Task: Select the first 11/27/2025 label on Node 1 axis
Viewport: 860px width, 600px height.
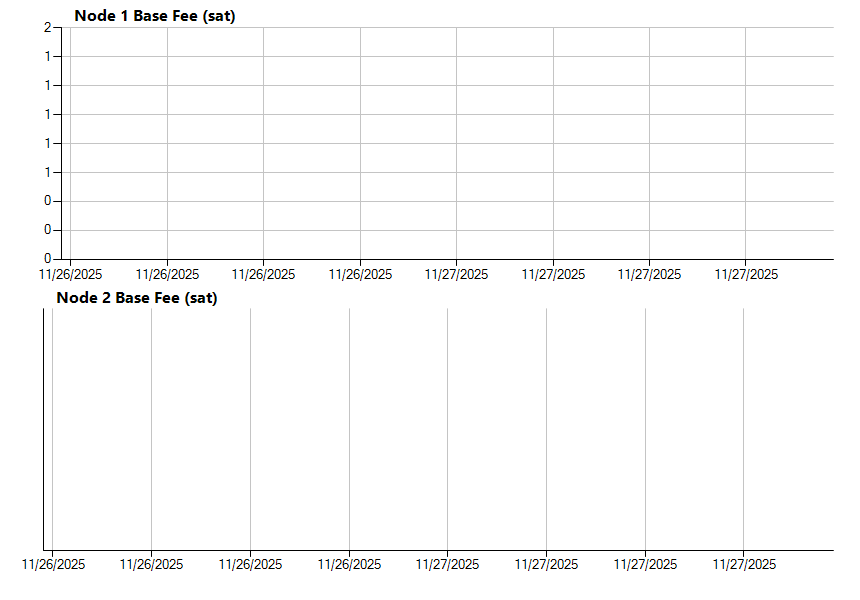Action: tap(456, 274)
